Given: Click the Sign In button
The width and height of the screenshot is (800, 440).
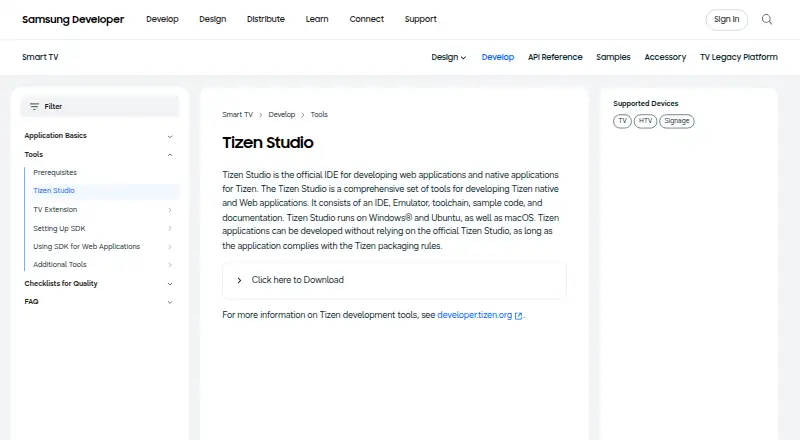Looking at the screenshot, I should pyautogui.click(x=727, y=19).
